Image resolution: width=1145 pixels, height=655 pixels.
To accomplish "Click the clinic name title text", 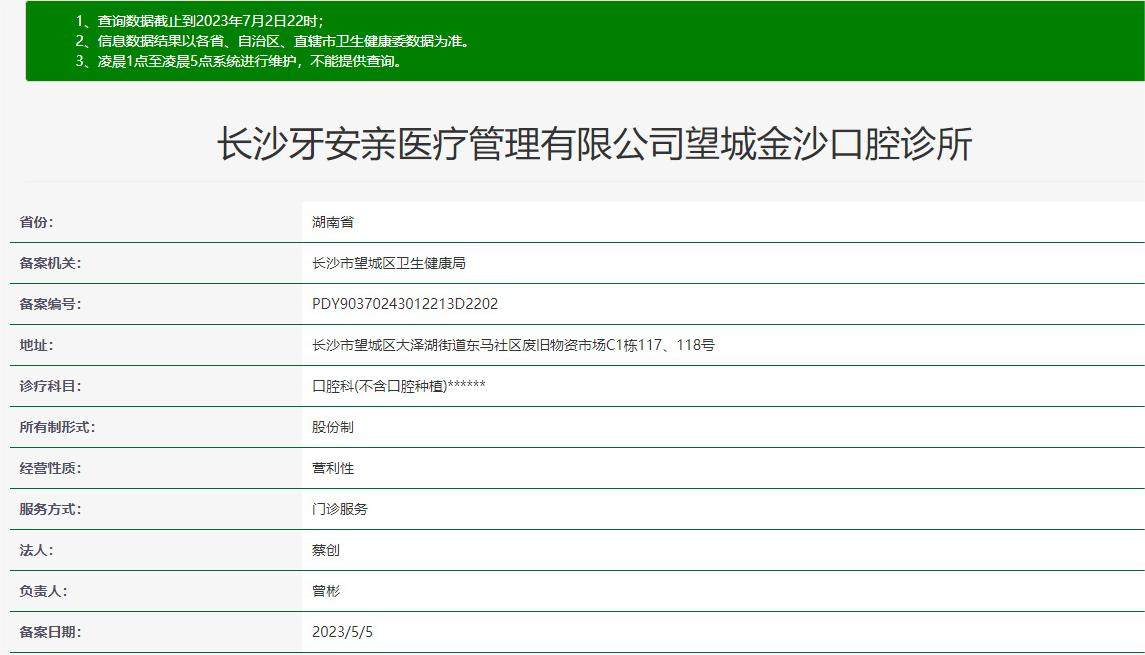I will tap(572, 143).
